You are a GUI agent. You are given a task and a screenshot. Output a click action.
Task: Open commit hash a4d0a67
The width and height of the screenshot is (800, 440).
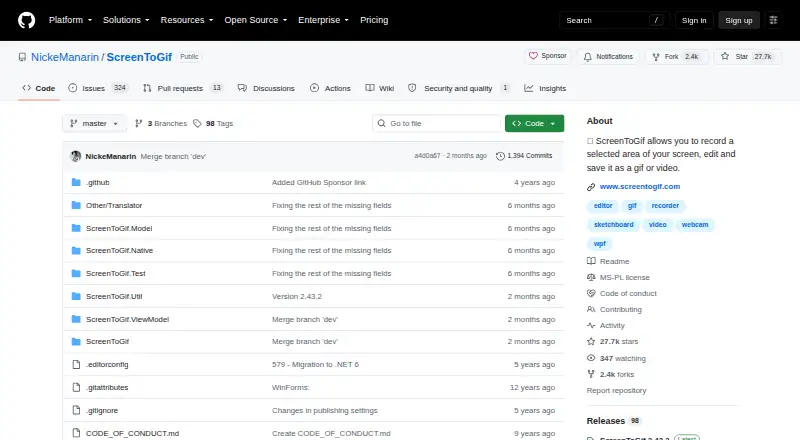coord(427,156)
